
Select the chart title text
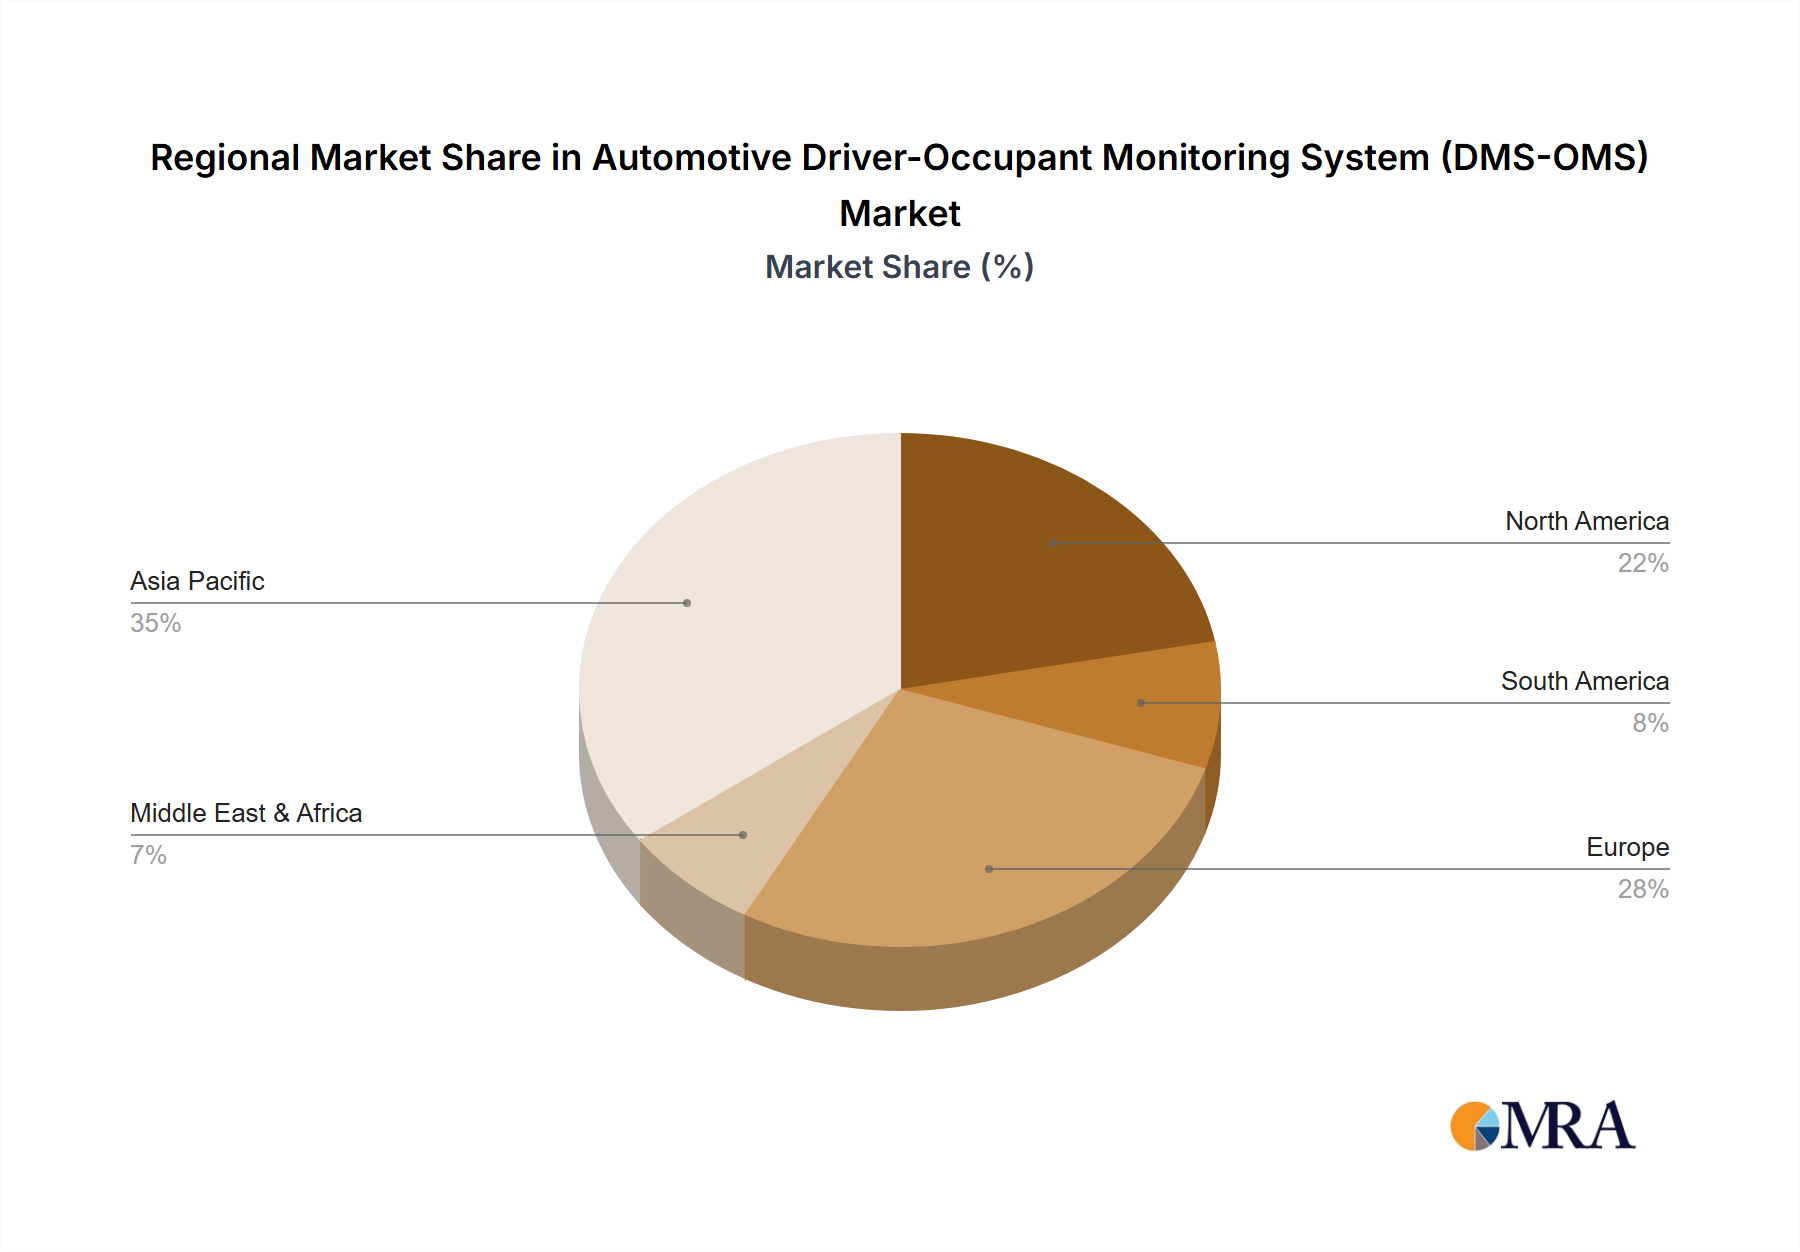[898, 158]
